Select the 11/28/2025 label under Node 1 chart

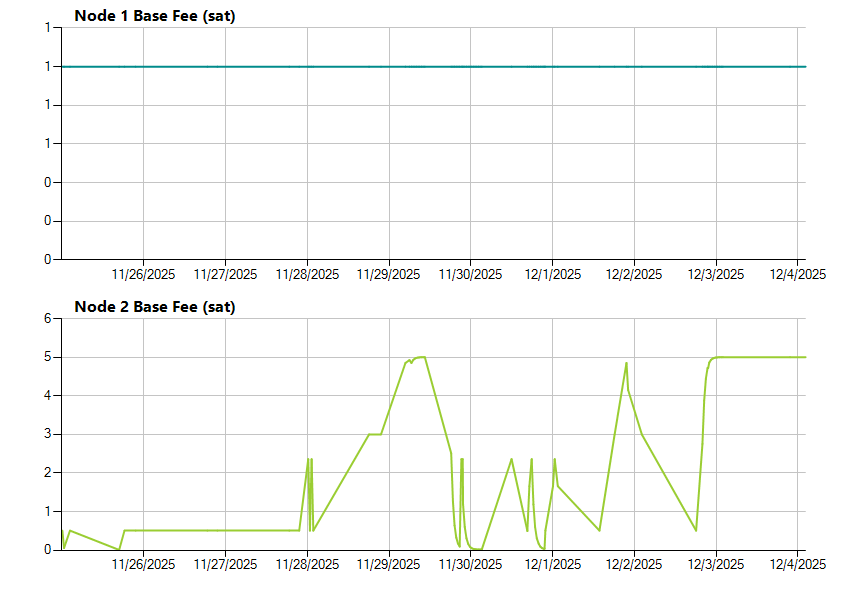click(307, 274)
